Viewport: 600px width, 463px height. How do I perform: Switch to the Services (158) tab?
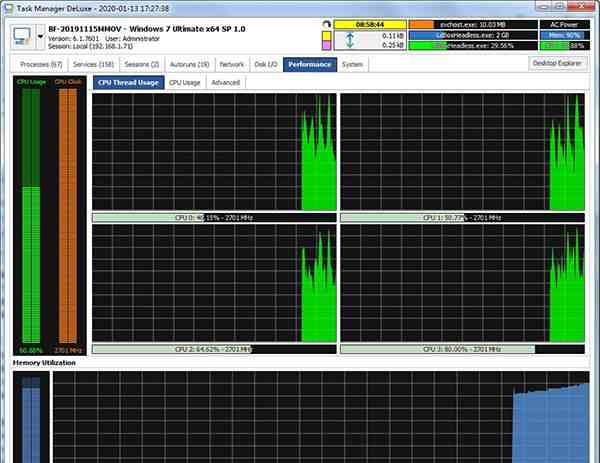(93, 64)
